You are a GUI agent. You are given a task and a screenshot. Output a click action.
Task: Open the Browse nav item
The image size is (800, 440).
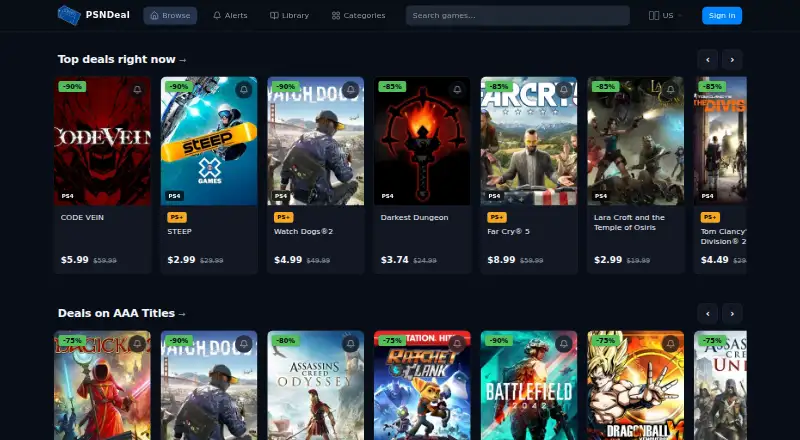tap(170, 15)
